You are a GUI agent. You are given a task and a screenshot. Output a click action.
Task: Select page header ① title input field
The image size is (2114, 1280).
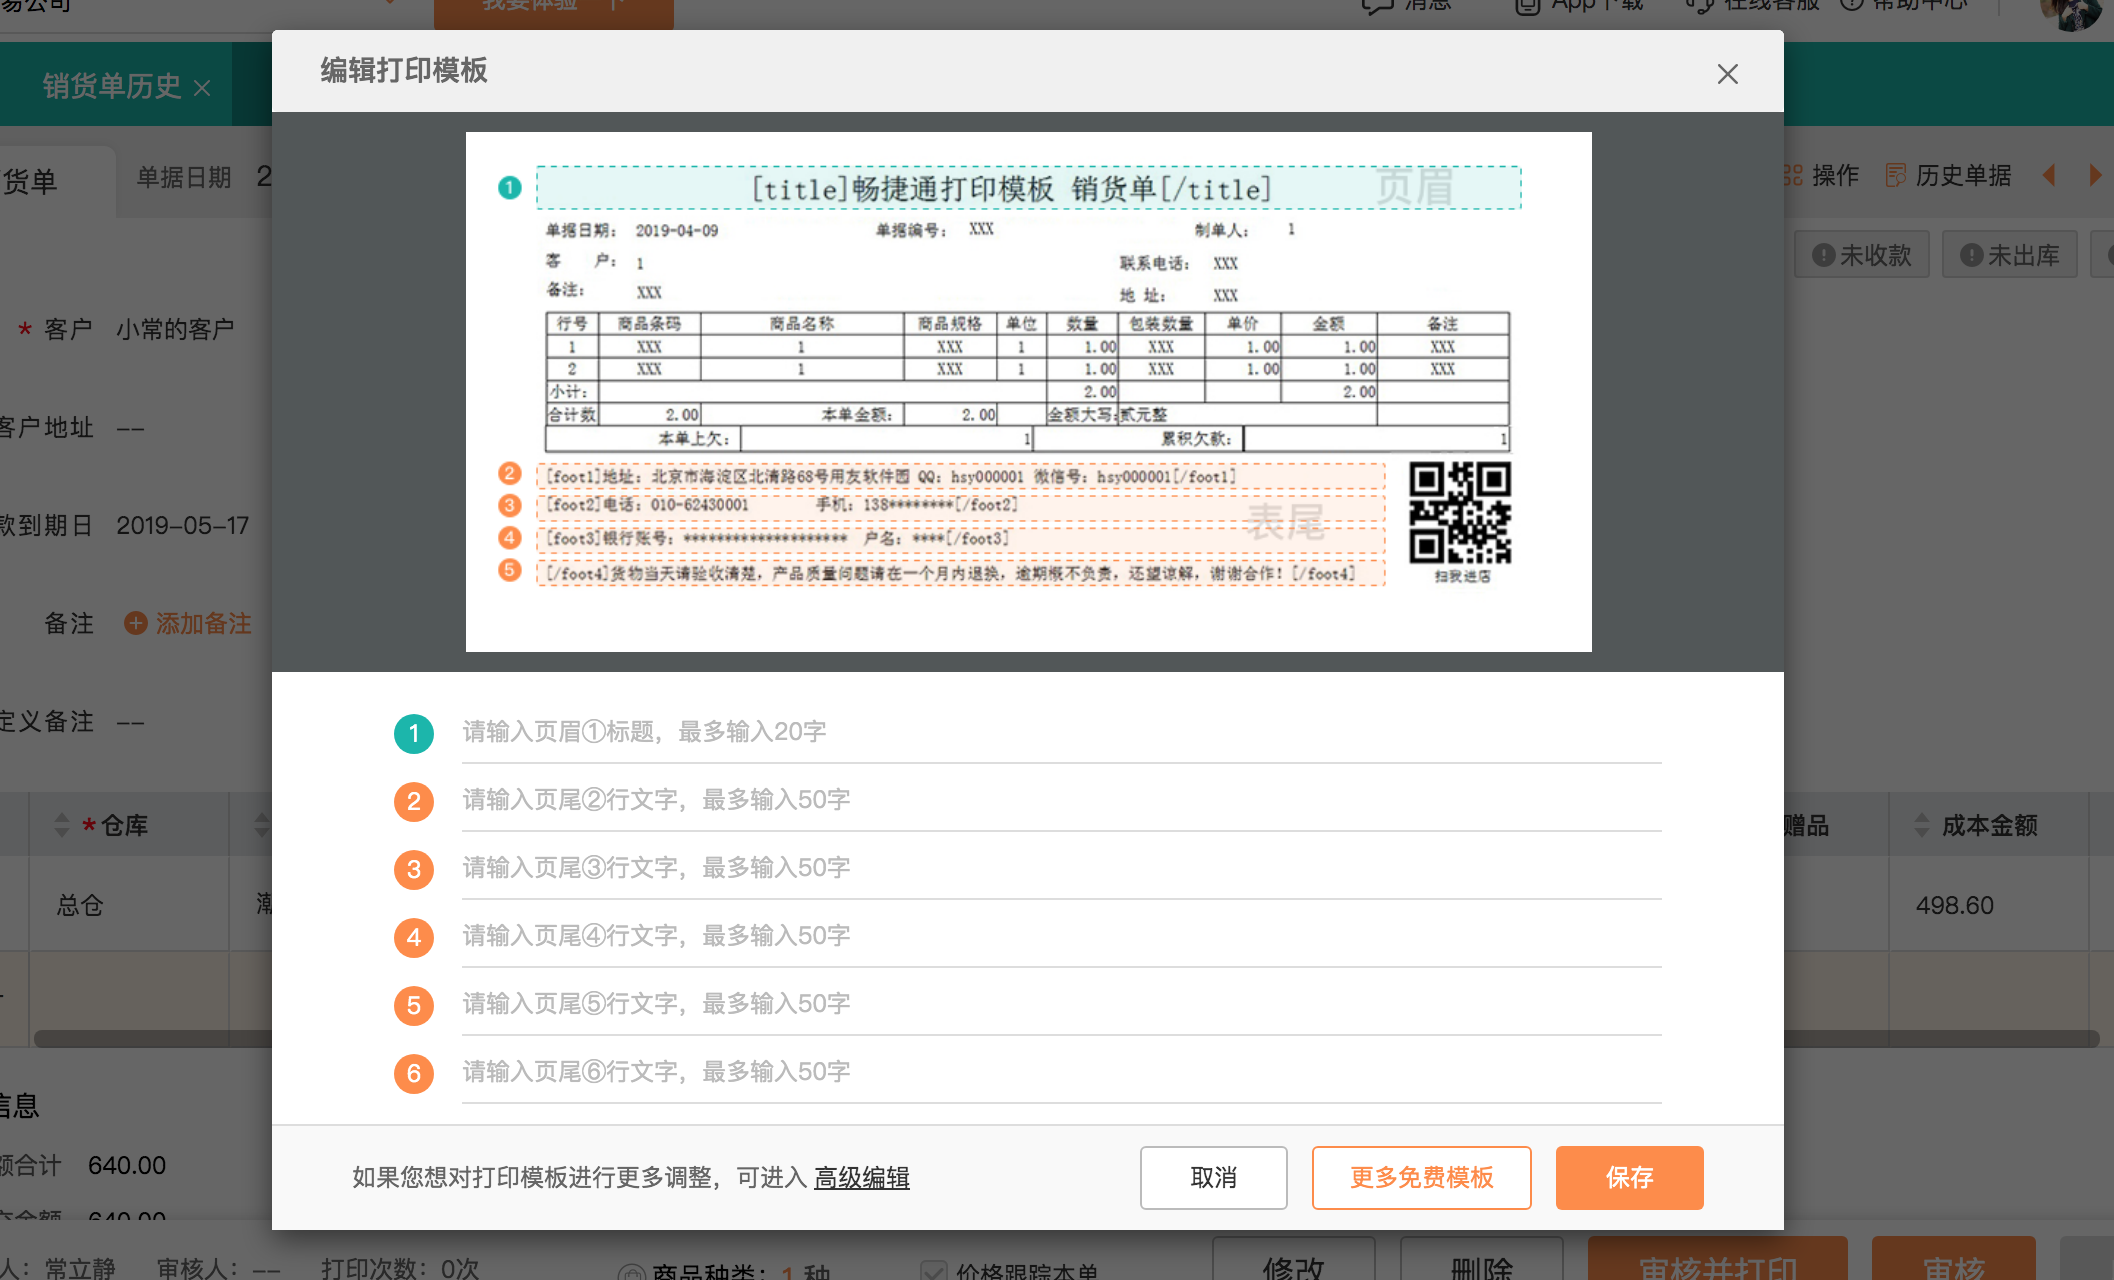[1057, 732]
